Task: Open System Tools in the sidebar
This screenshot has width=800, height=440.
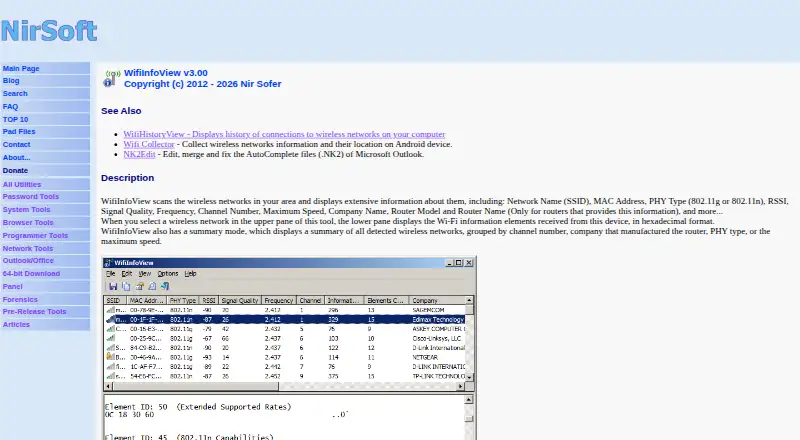Action: coord(27,210)
